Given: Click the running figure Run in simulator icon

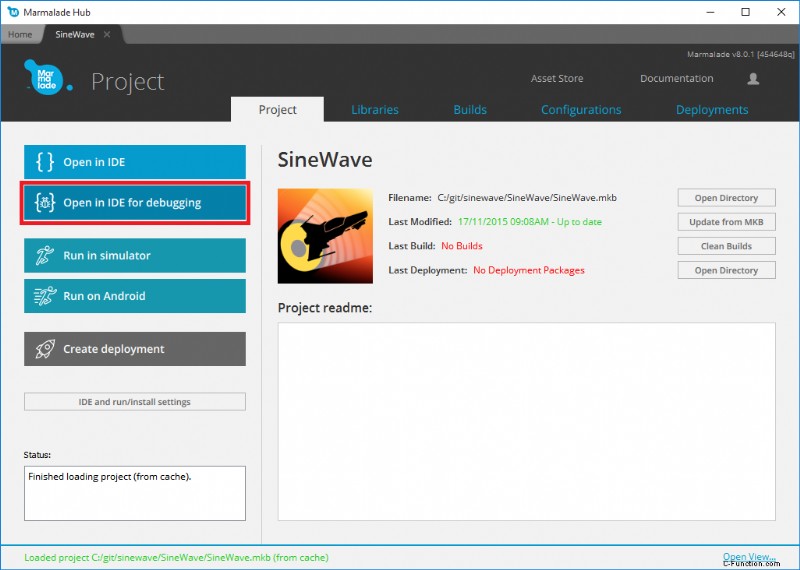Looking at the screenshot, I should (x=45, y=256).
